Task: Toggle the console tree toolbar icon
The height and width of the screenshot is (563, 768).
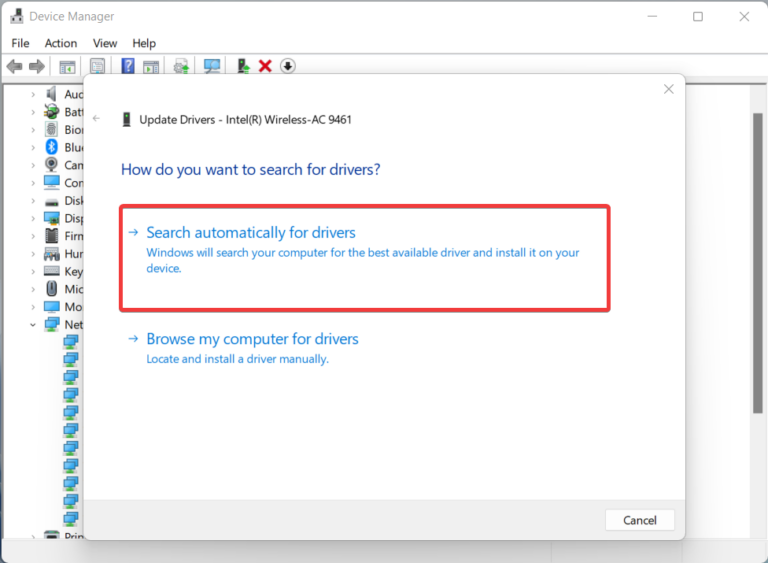Action: pyautogui.click(x=67, y=67)
